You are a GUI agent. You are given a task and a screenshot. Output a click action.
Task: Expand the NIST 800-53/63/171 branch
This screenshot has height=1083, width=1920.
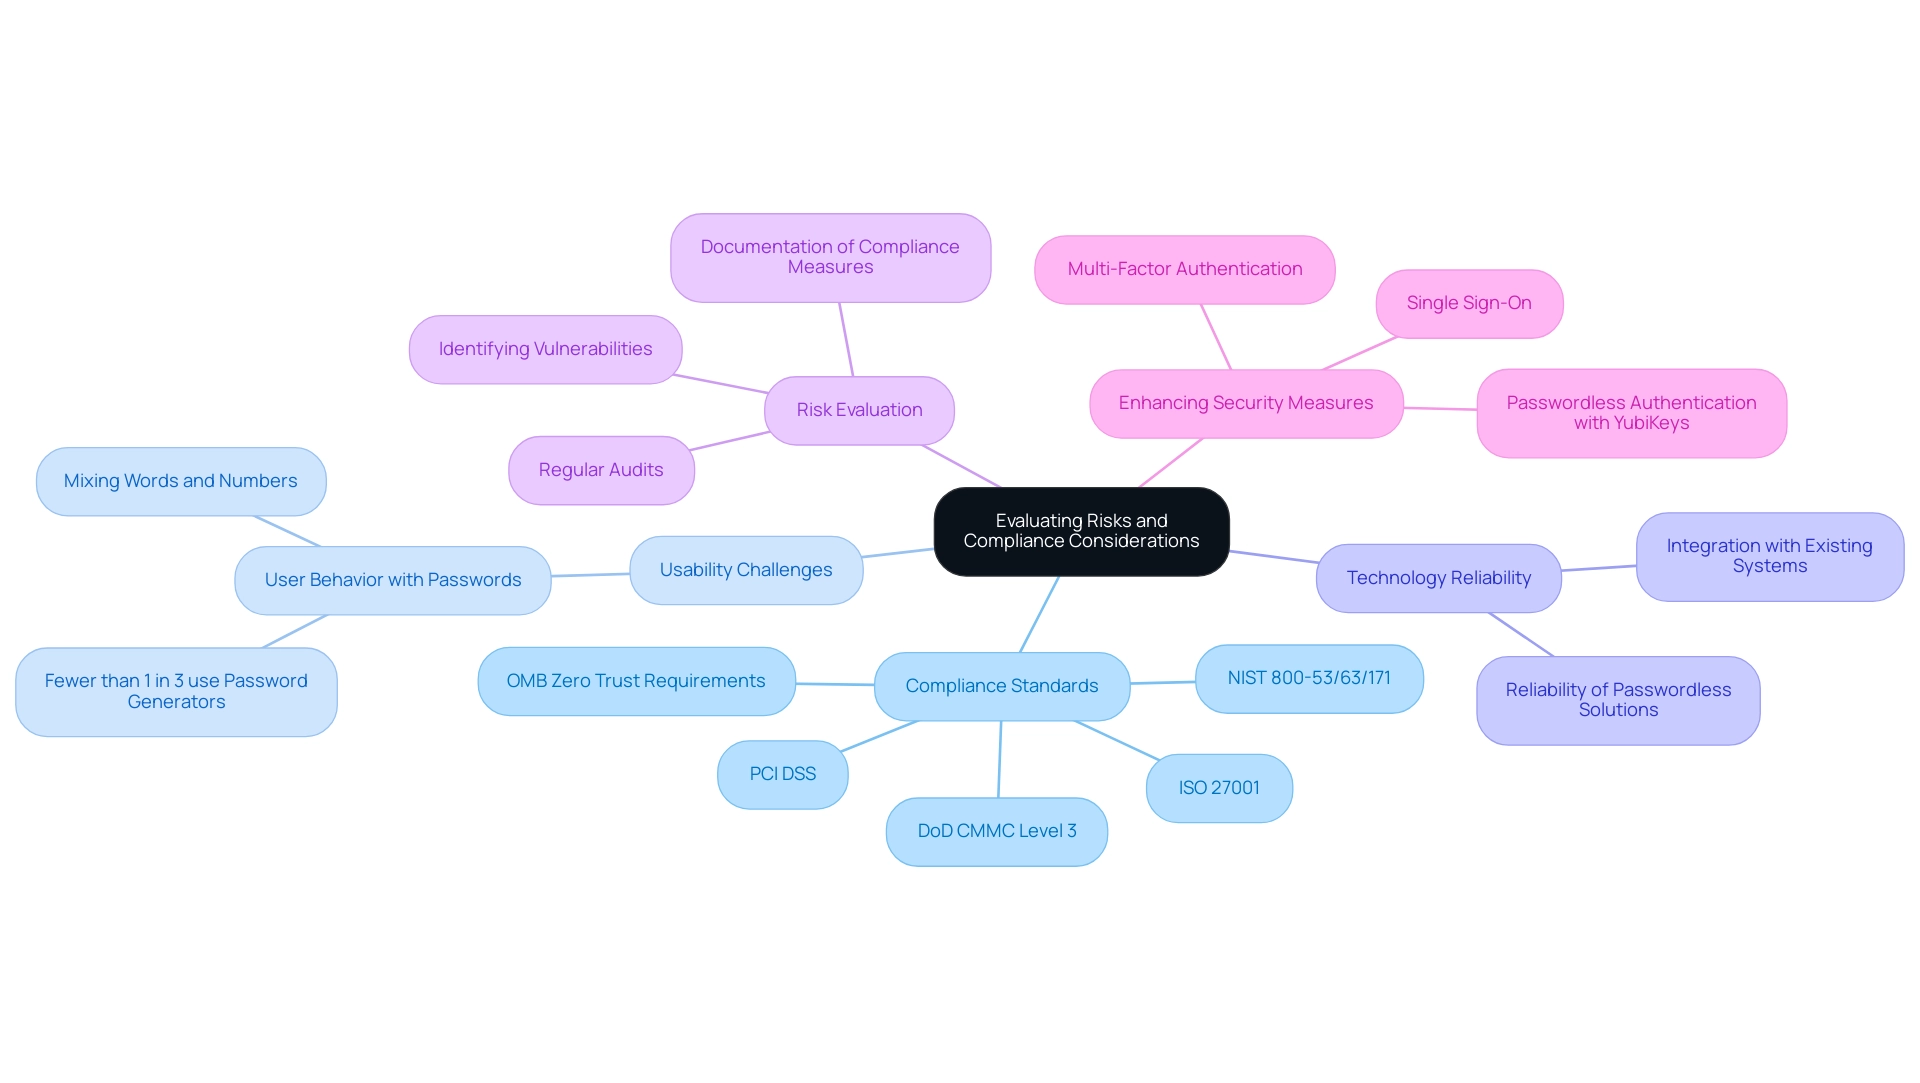1305,677
